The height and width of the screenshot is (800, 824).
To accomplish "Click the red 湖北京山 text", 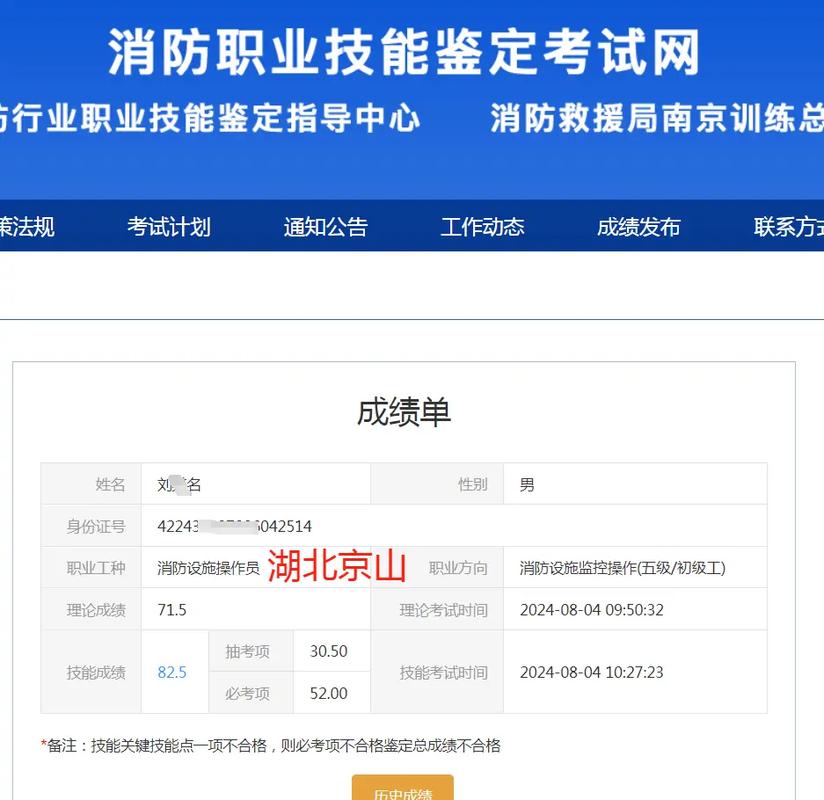I will 337,566.
